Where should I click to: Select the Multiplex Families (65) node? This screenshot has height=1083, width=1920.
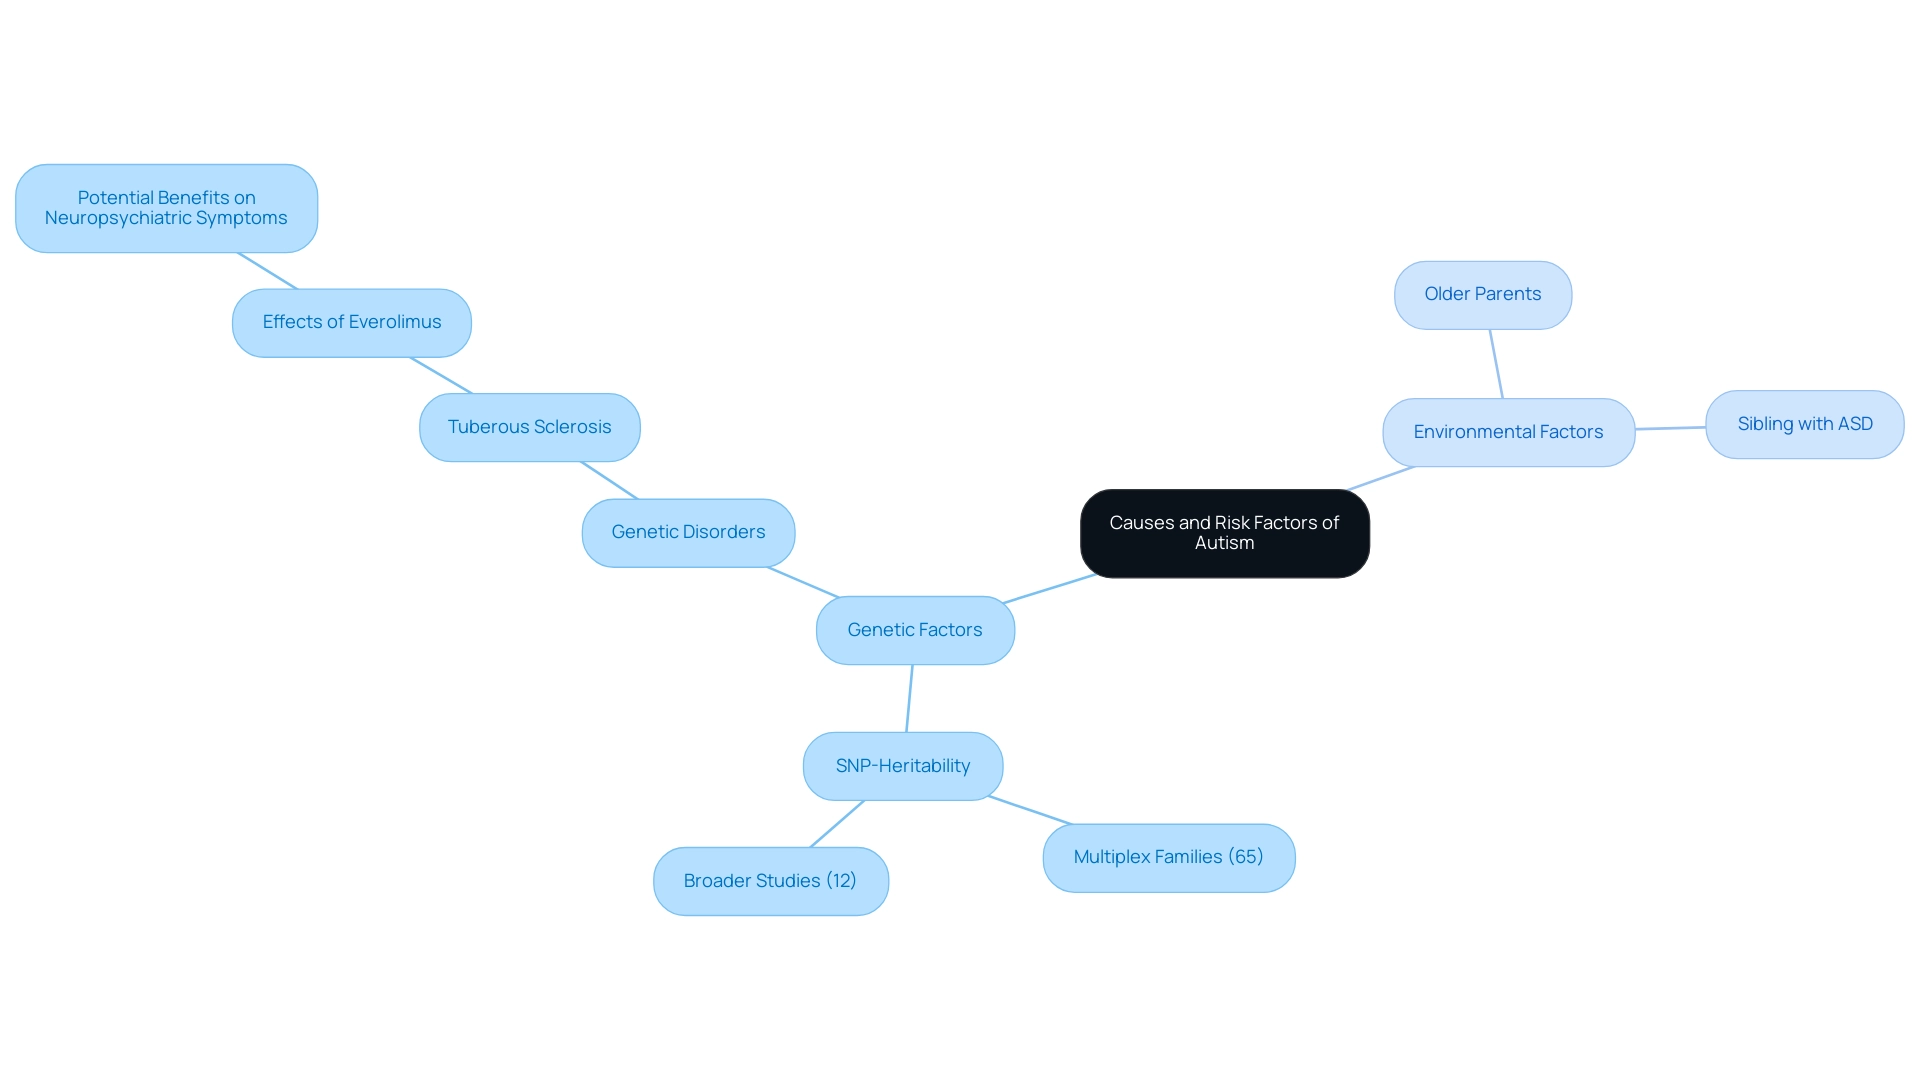pyautogui.click(x=1167, y=855)
